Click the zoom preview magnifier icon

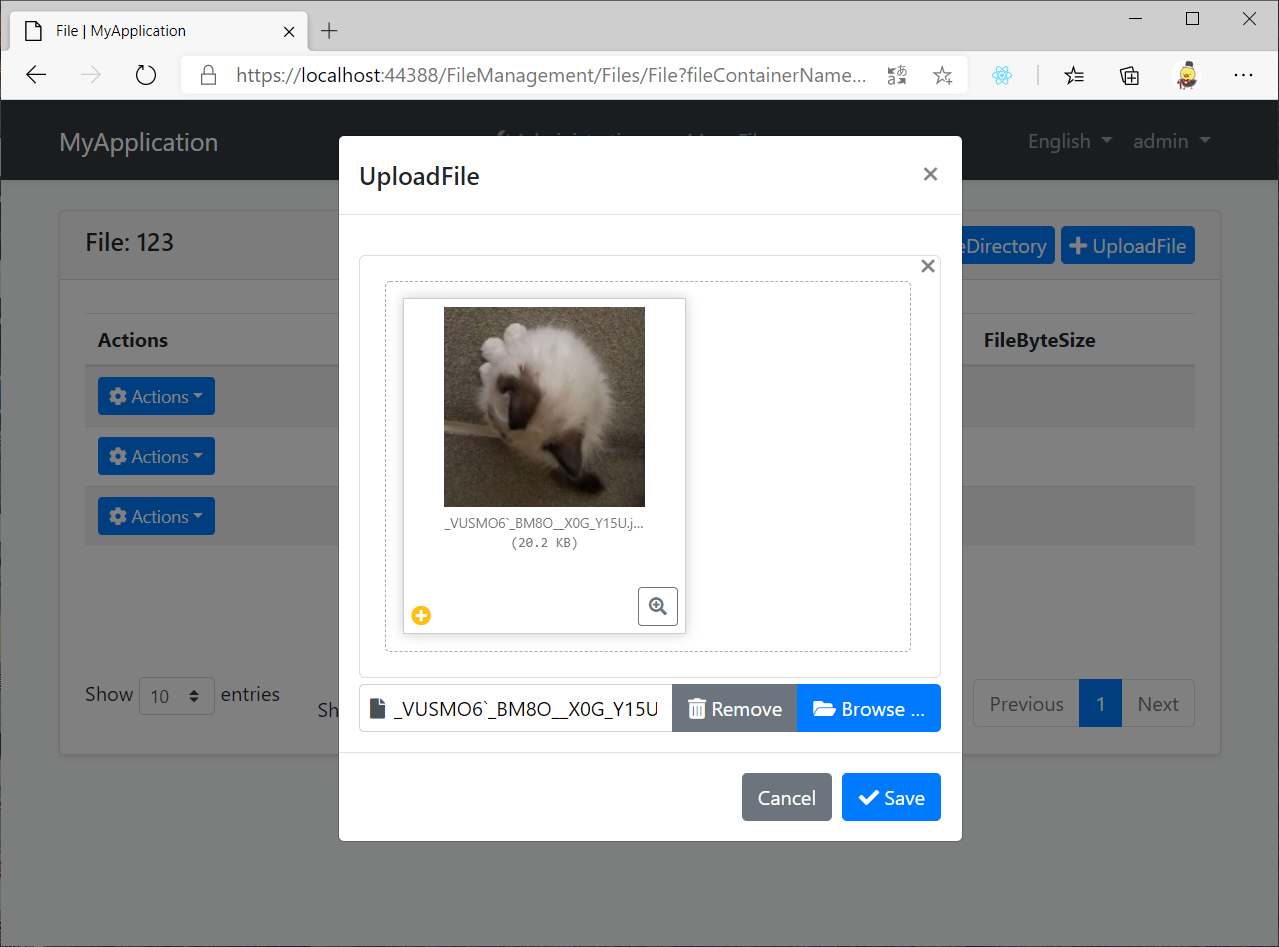[657, 606]
